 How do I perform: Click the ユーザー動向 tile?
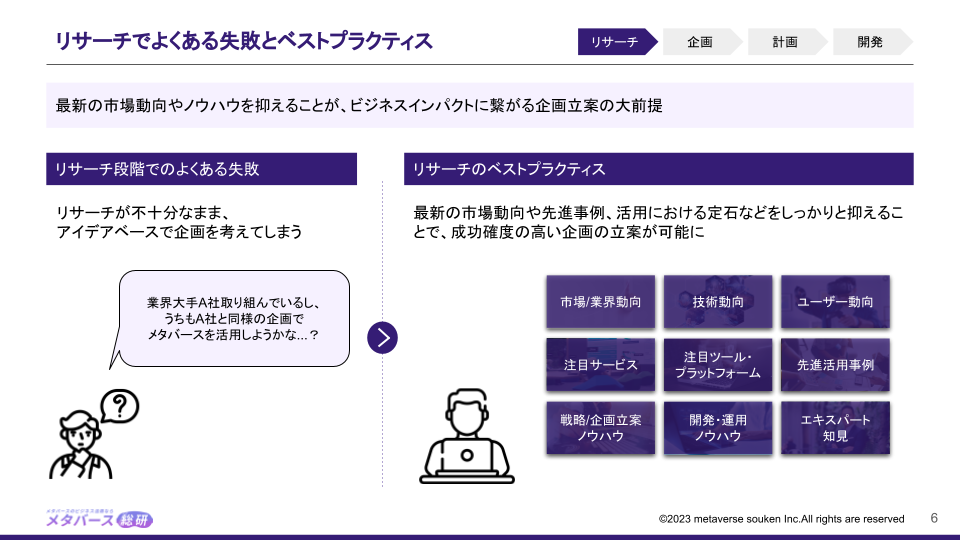click(835, 302)
